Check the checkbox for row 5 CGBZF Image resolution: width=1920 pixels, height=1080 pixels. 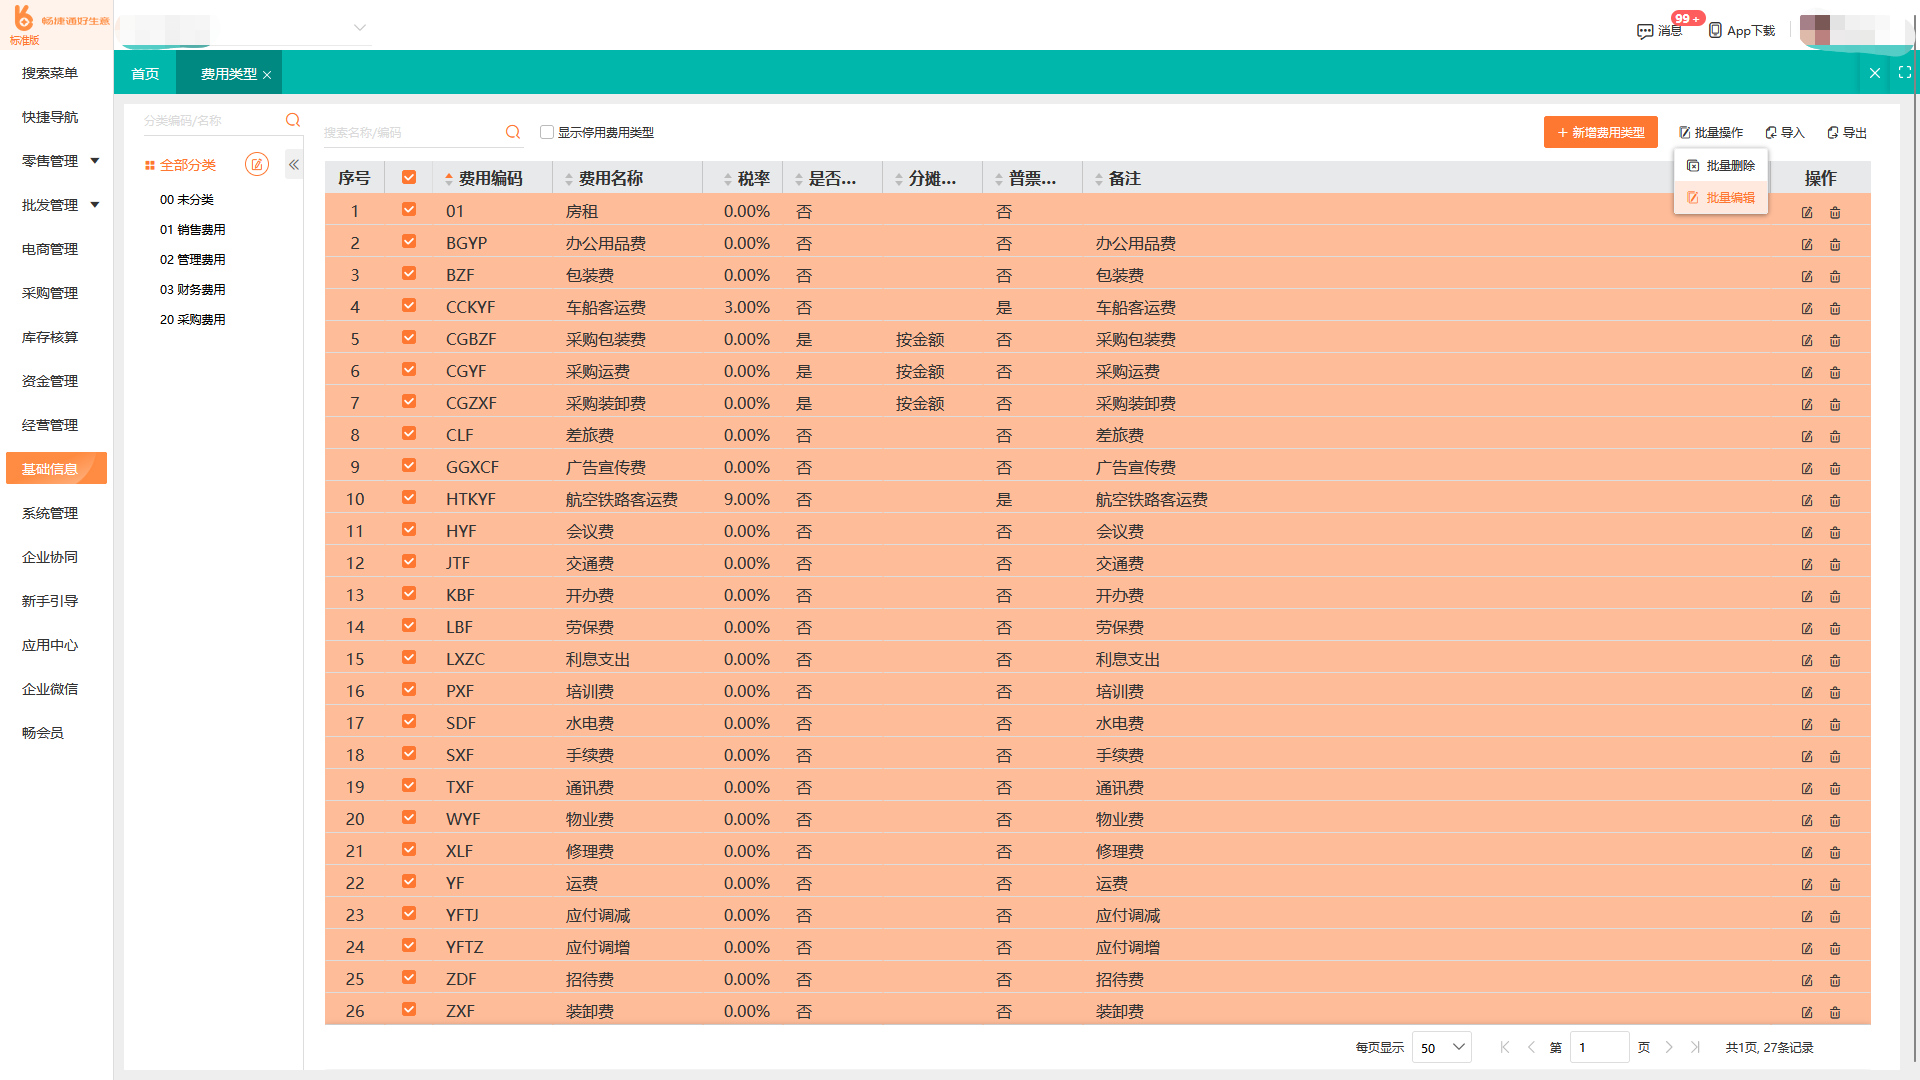tap(407, 339)
